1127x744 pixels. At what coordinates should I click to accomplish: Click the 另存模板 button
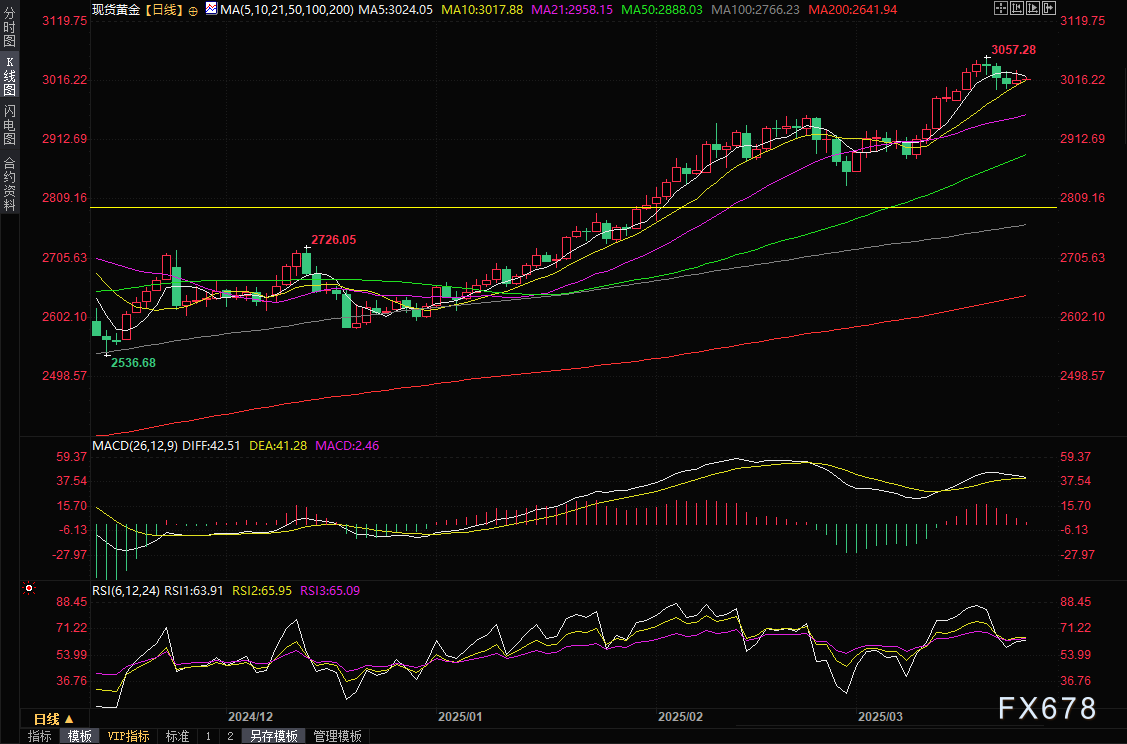274,736
